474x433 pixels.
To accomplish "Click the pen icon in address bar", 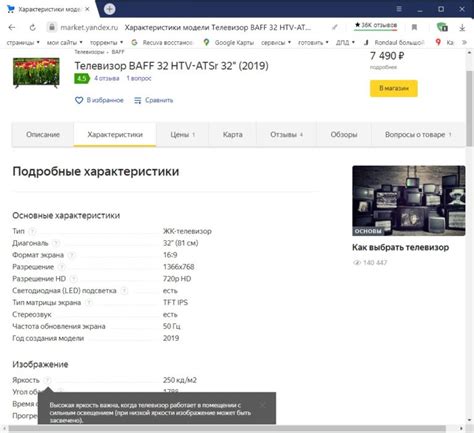I will pos(335,27).
